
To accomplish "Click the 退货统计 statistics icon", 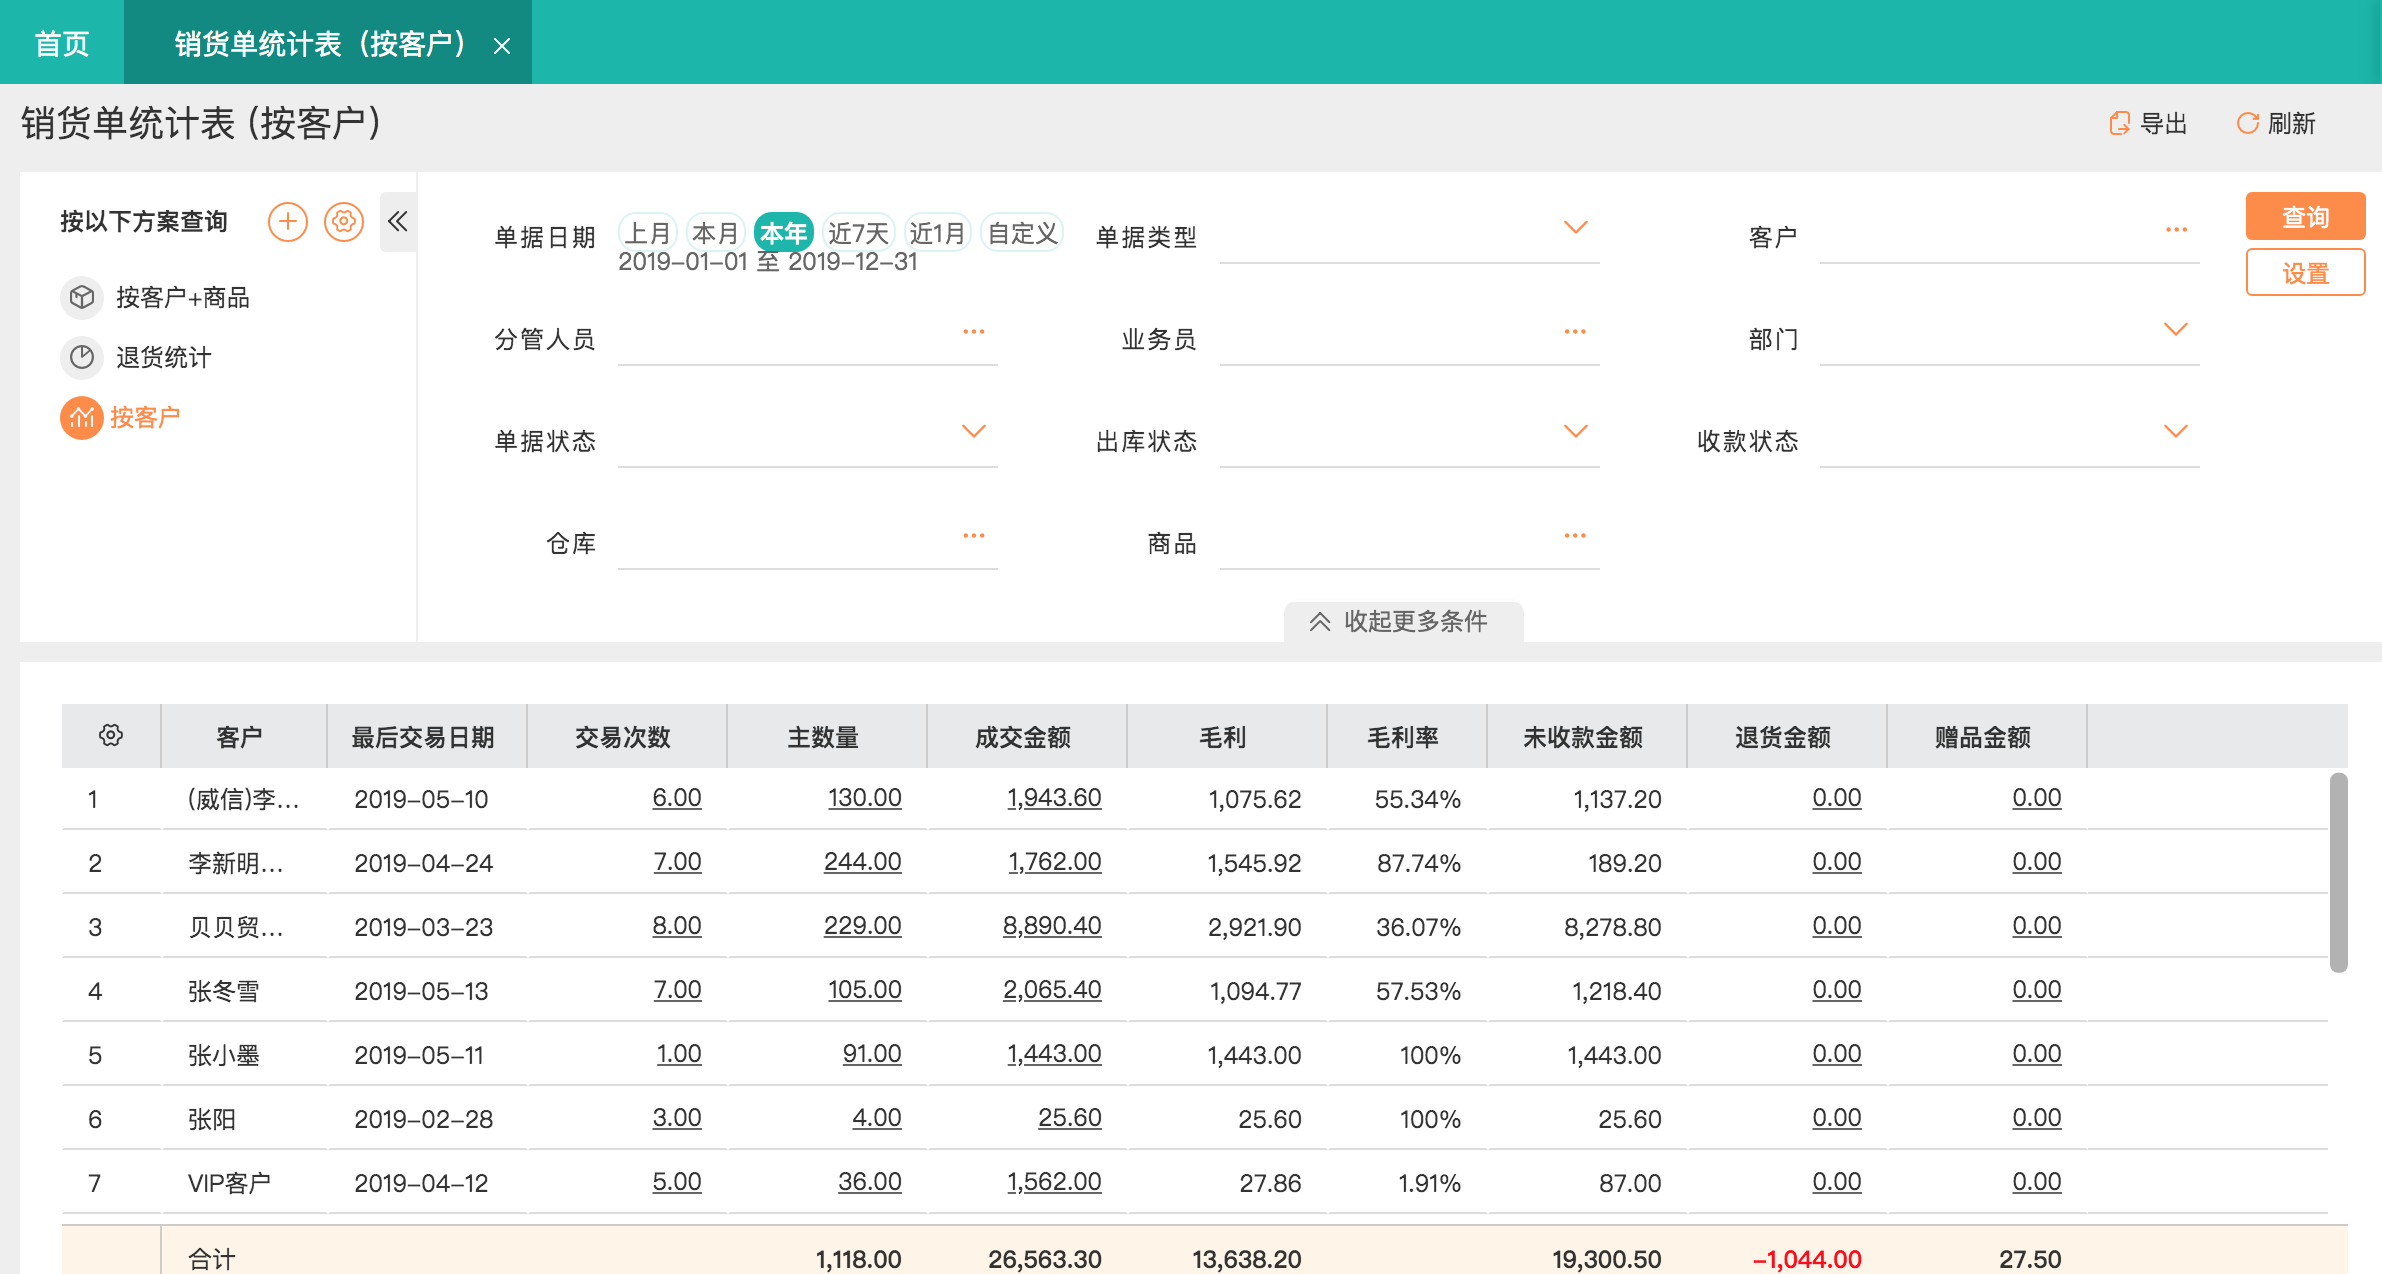I will 82,354.
